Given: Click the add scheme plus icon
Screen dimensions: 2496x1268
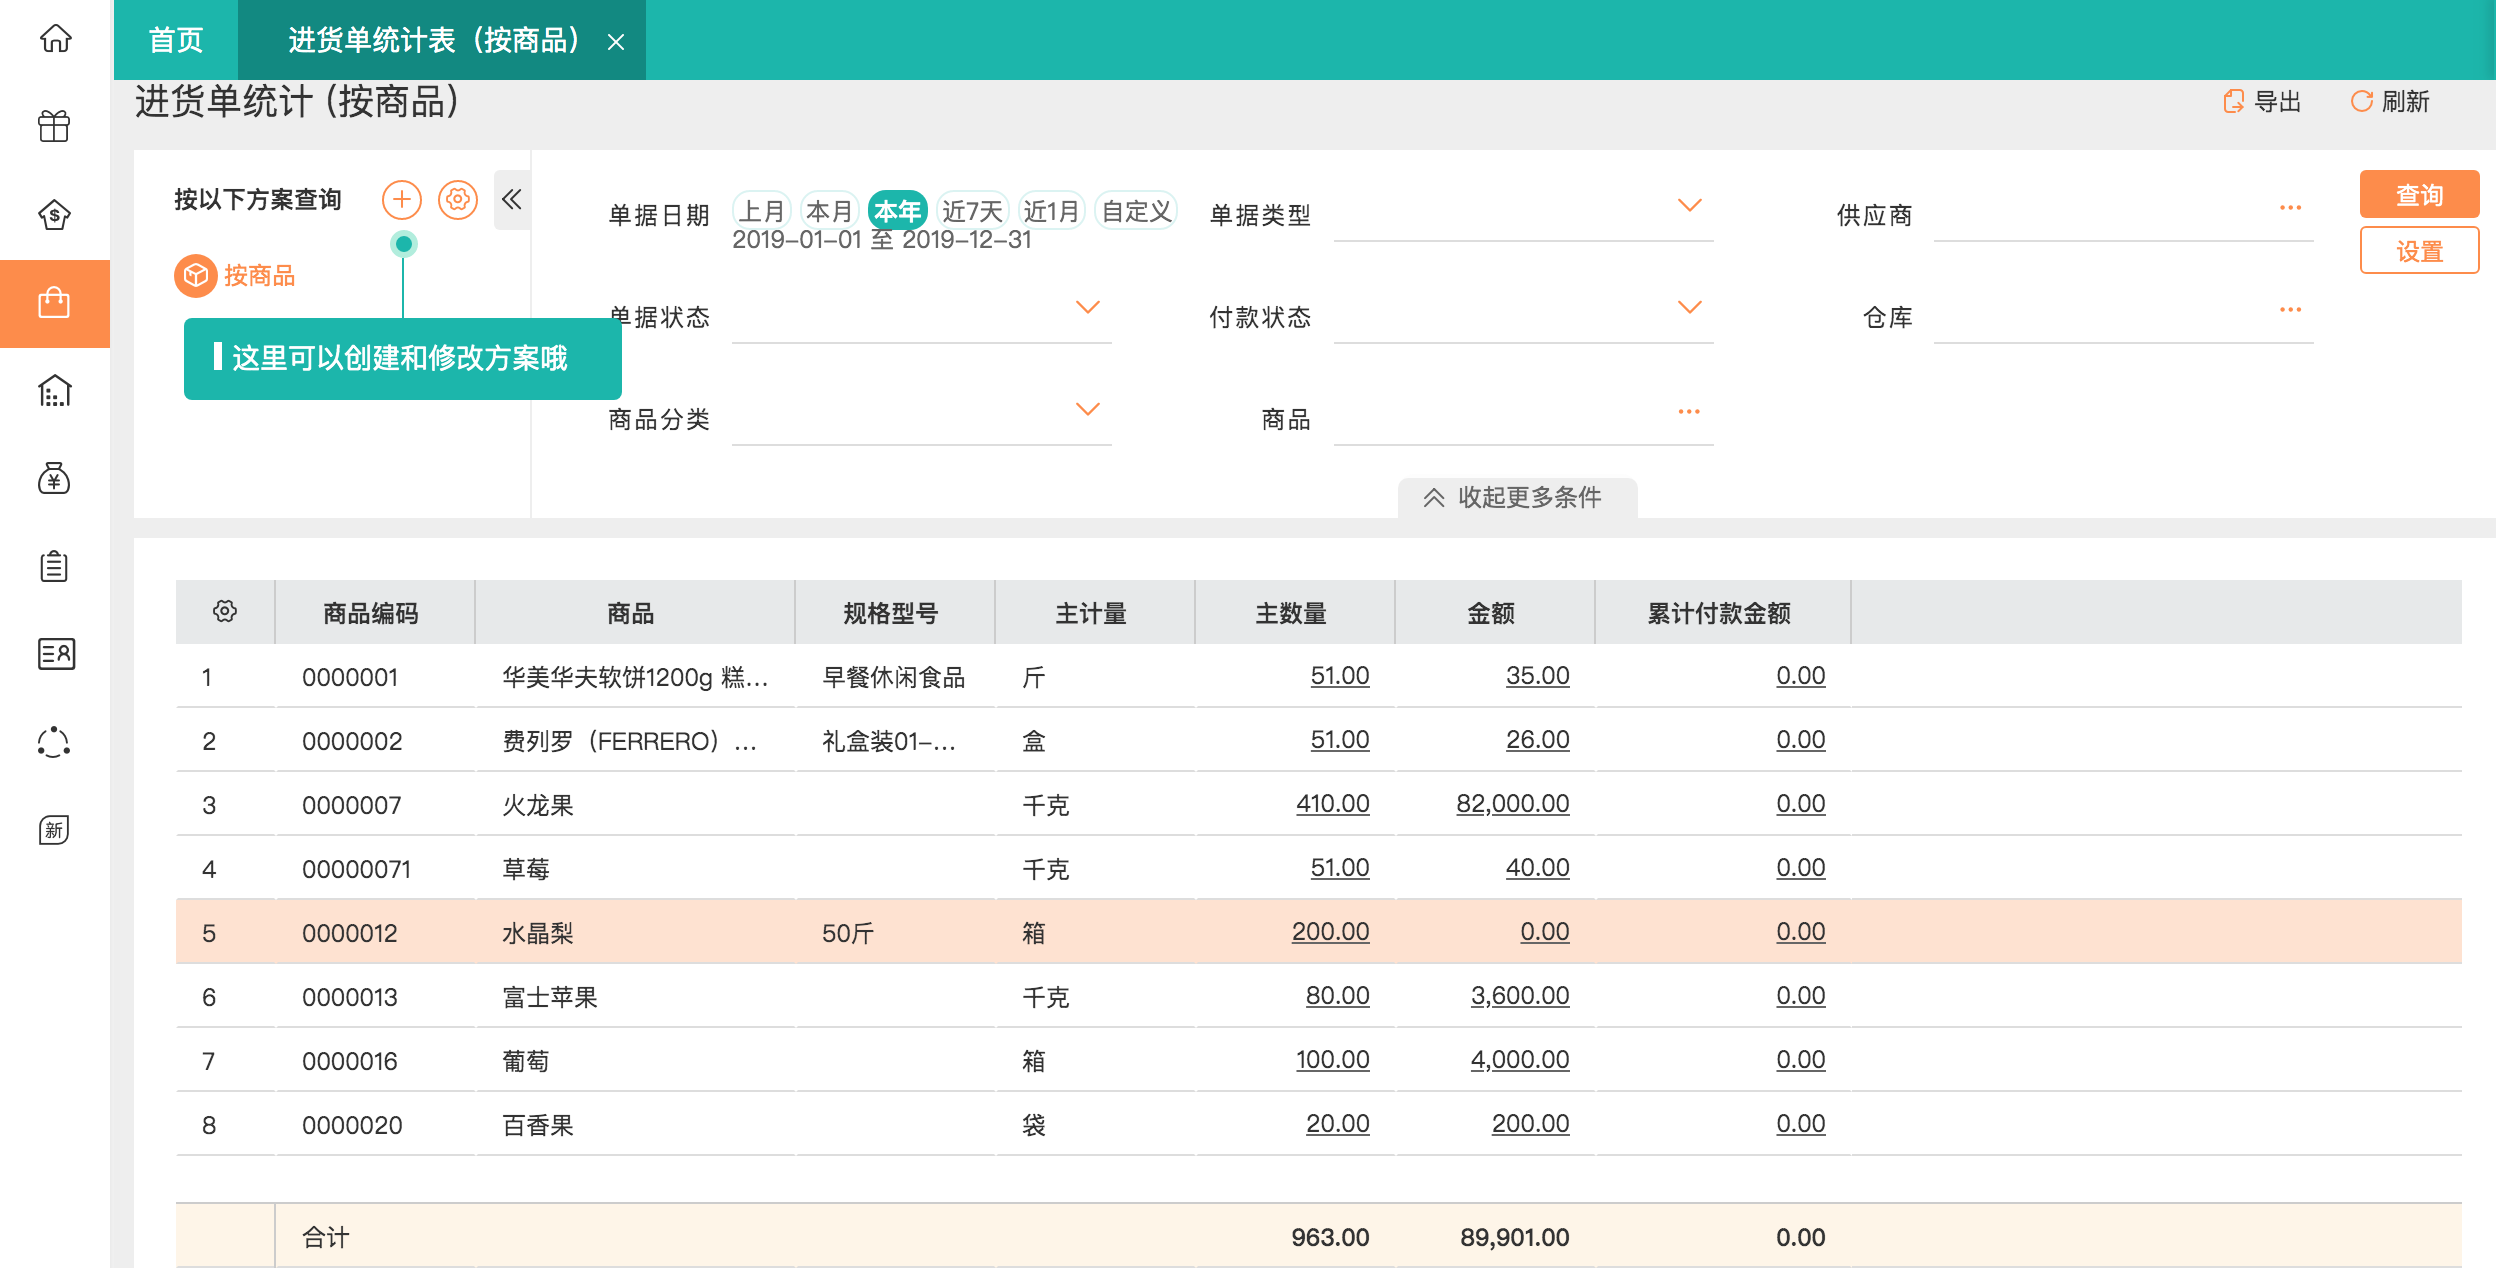Looking at the screenshot, I should coord(403,196).
